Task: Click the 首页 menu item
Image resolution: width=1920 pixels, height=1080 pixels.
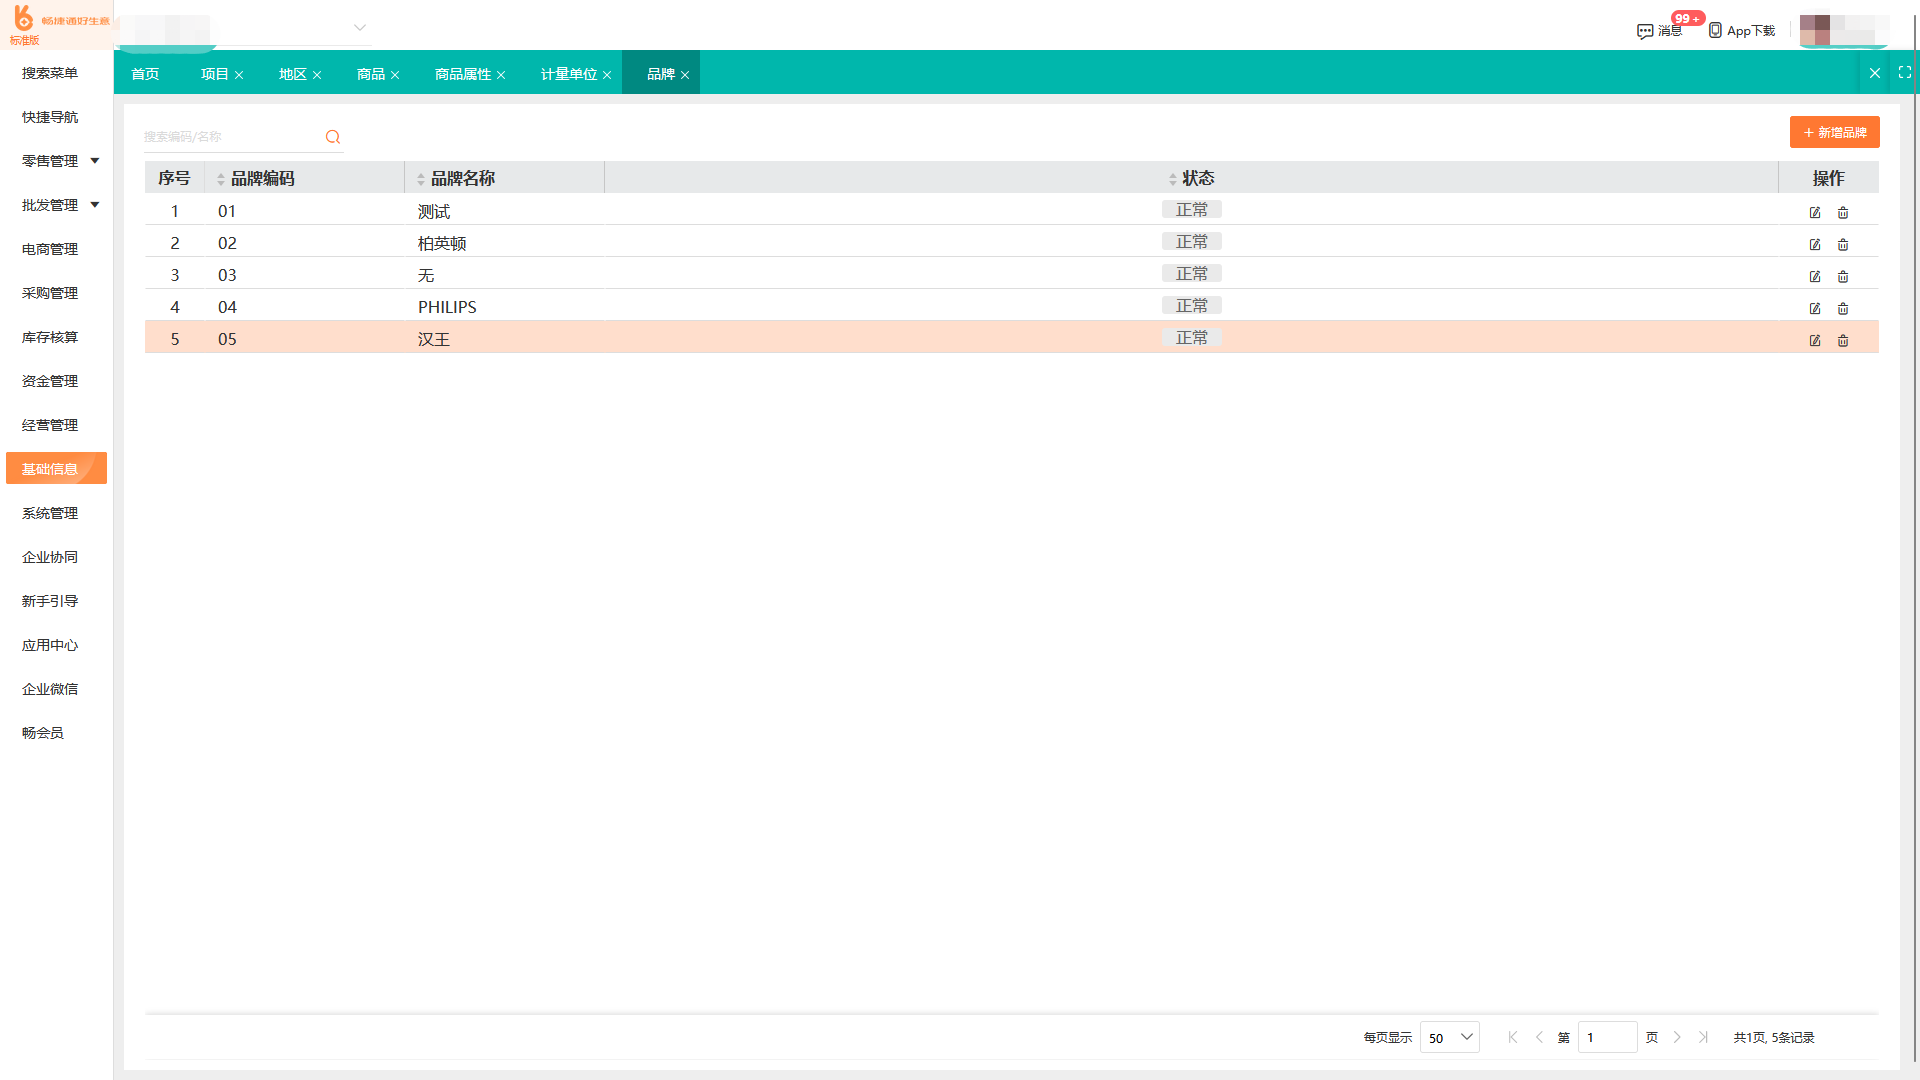Action: tap(145, 74)
